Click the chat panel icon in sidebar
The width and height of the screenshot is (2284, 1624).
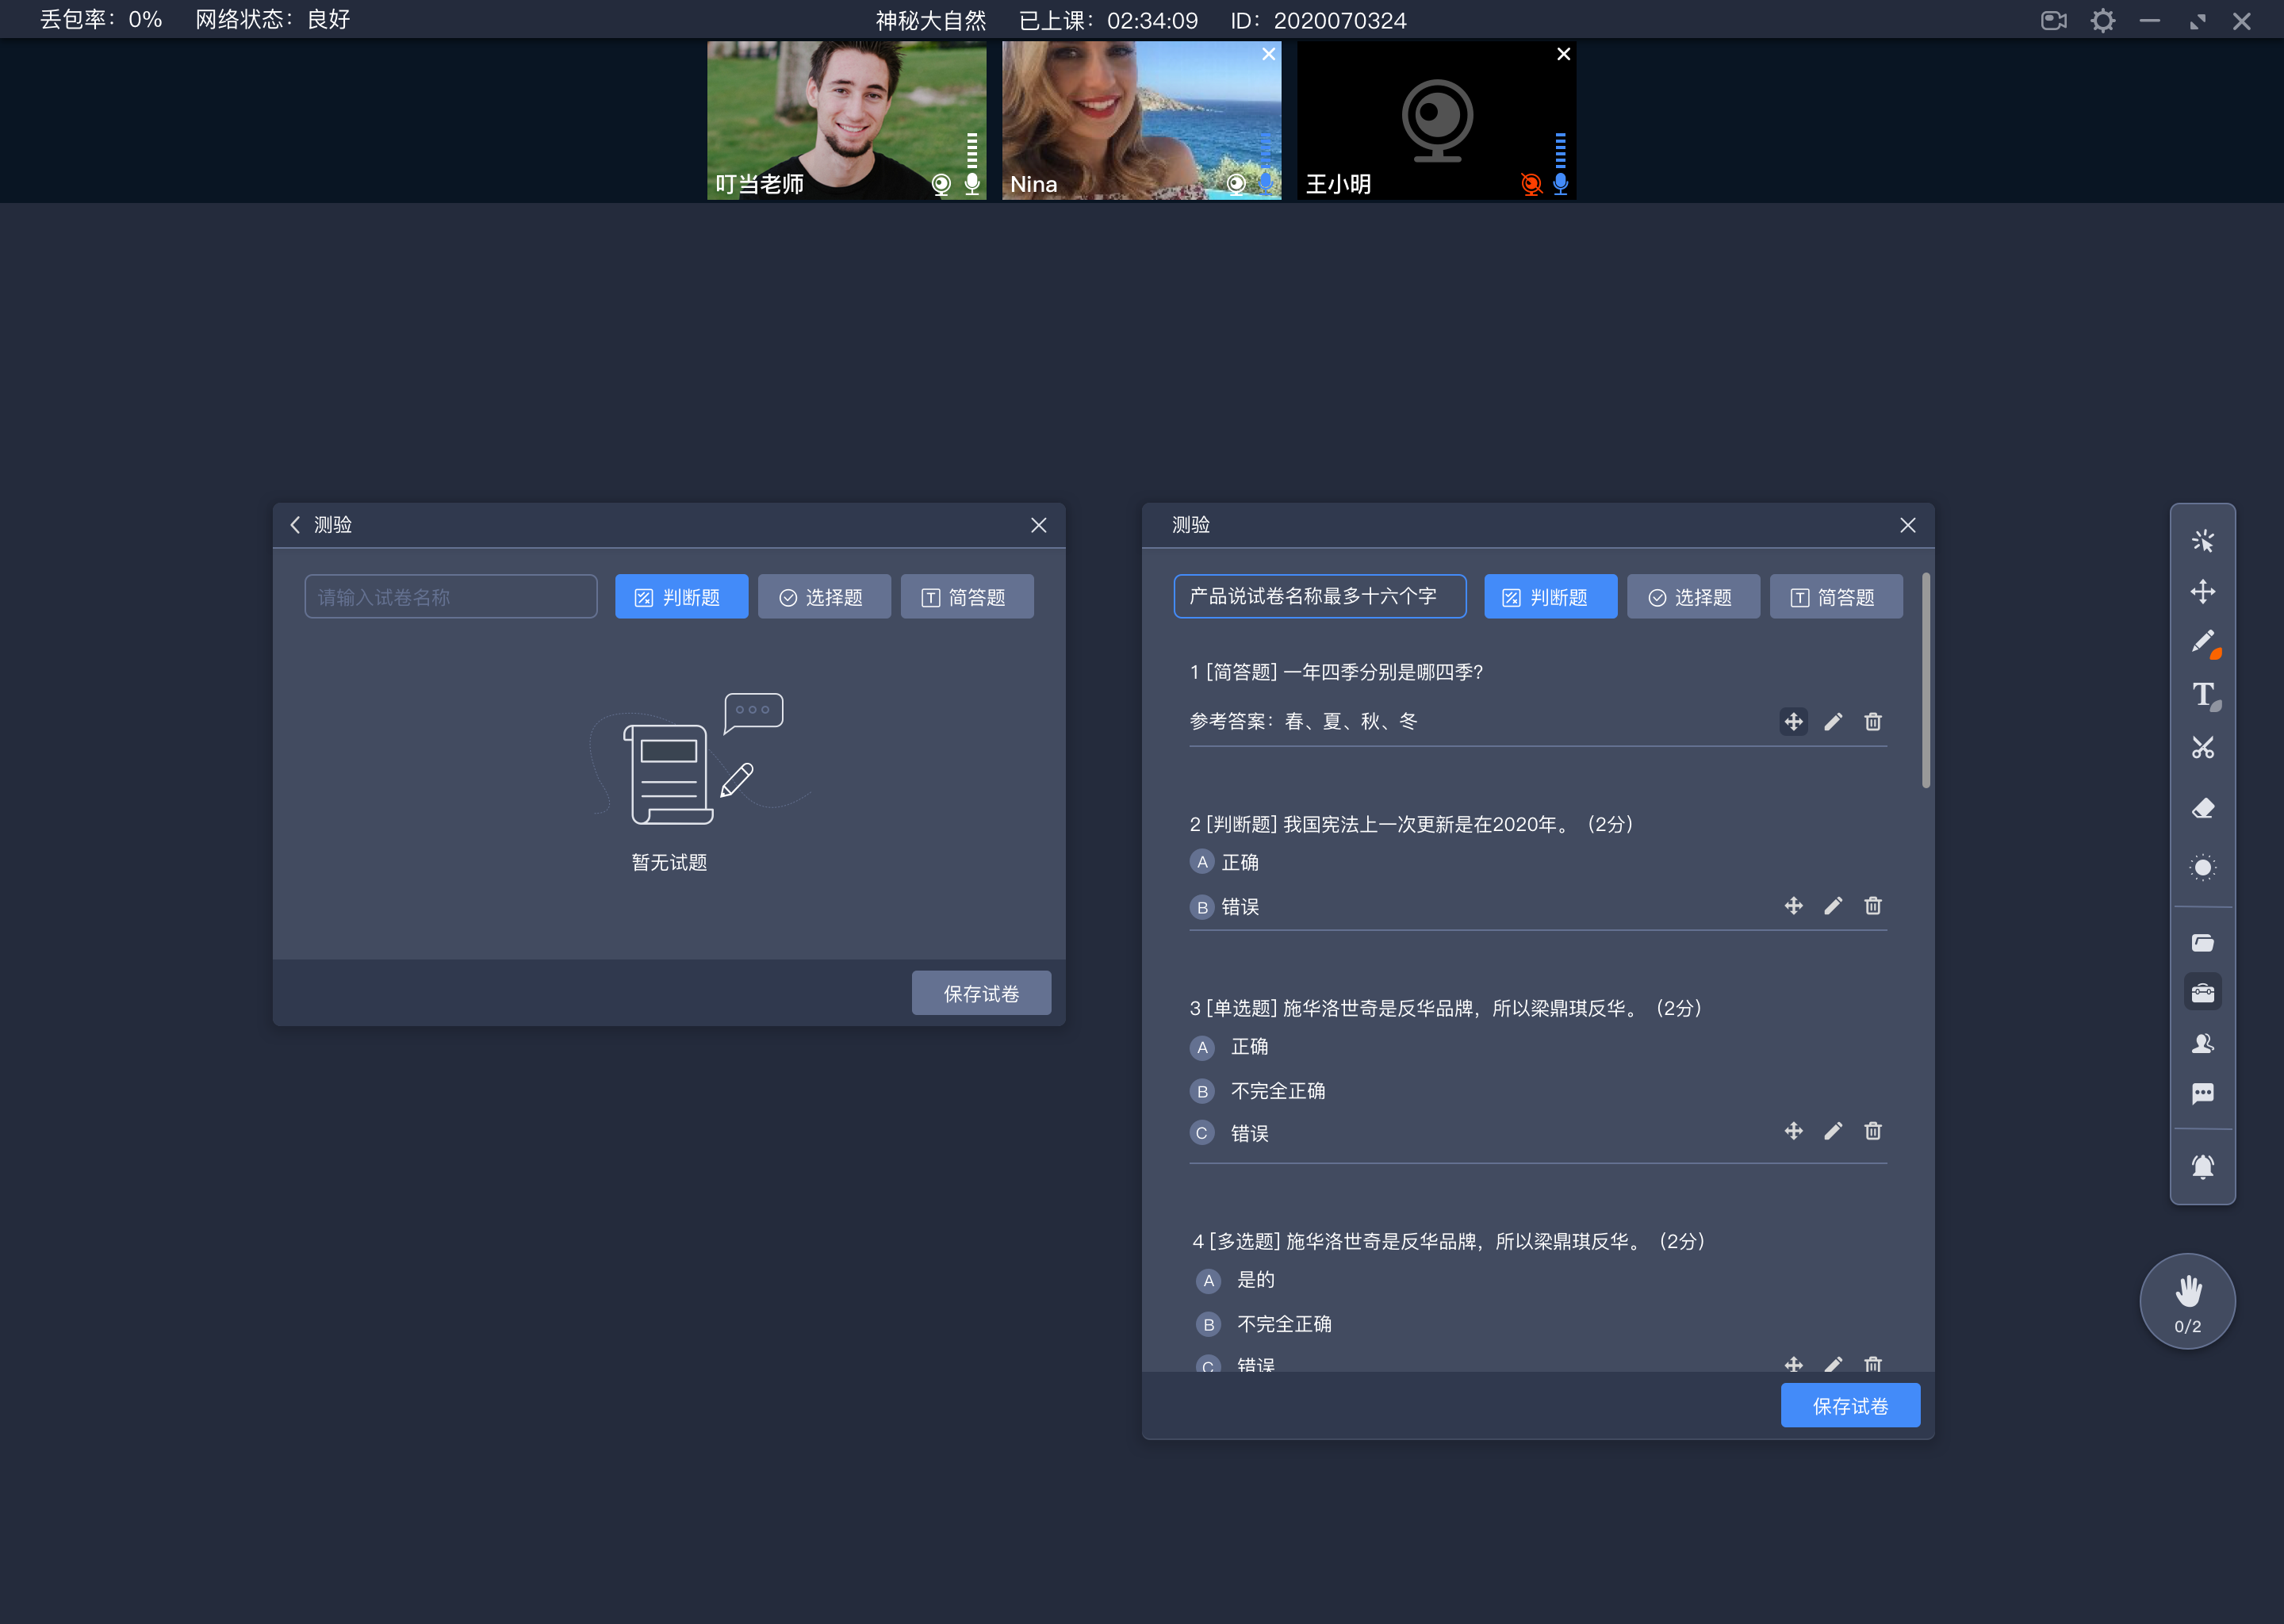(x=2205, y=1095)
